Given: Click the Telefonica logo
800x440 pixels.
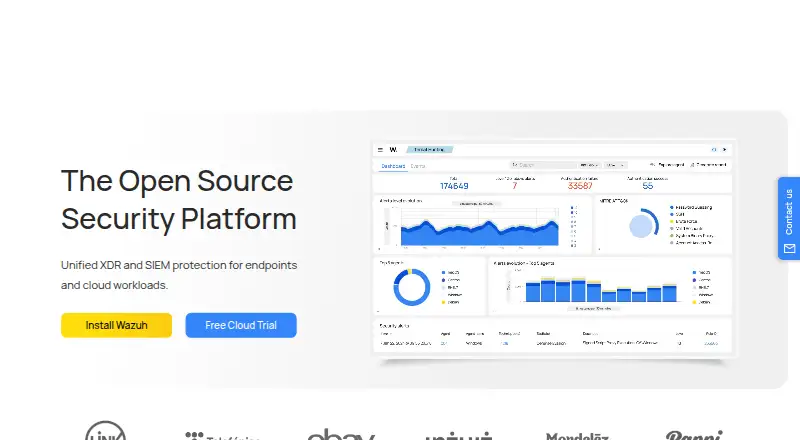Looking at the screenshot, I should 222,435.
